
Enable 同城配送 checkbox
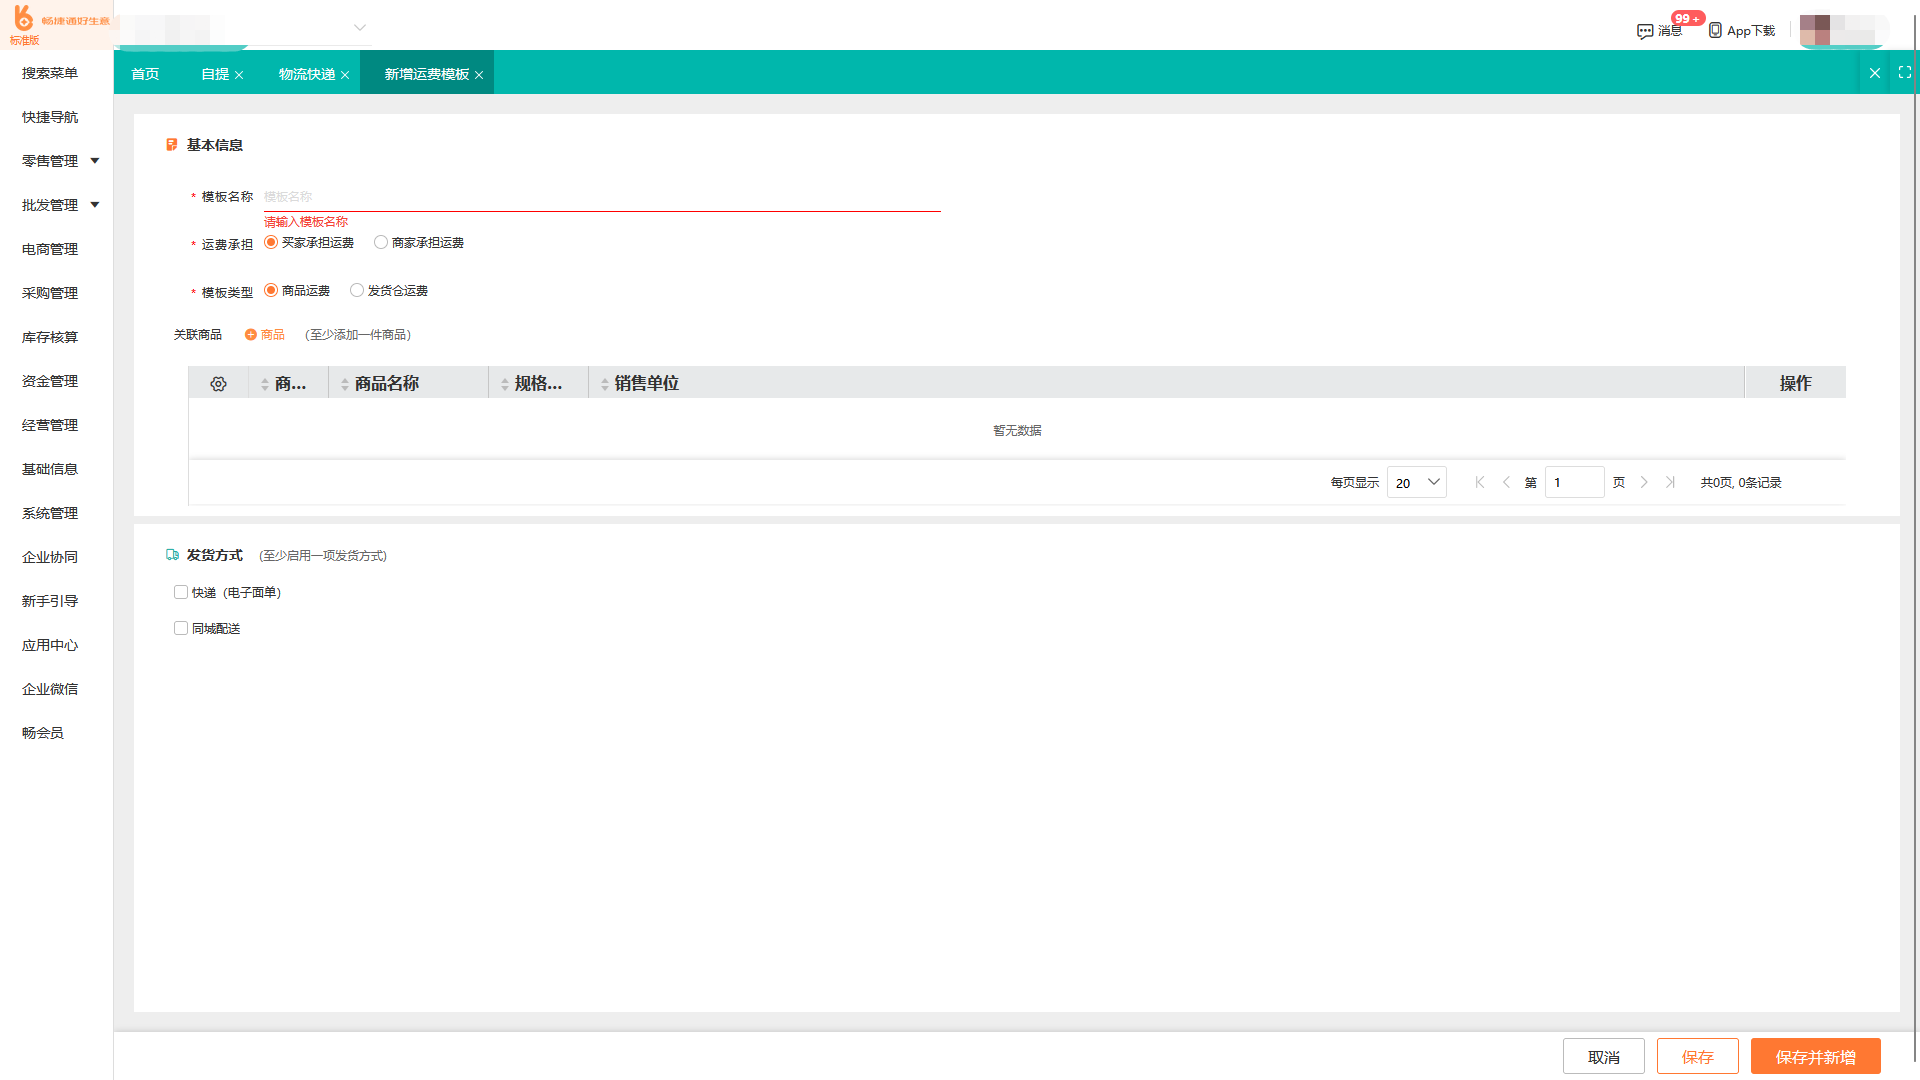(x=181, y=628)
